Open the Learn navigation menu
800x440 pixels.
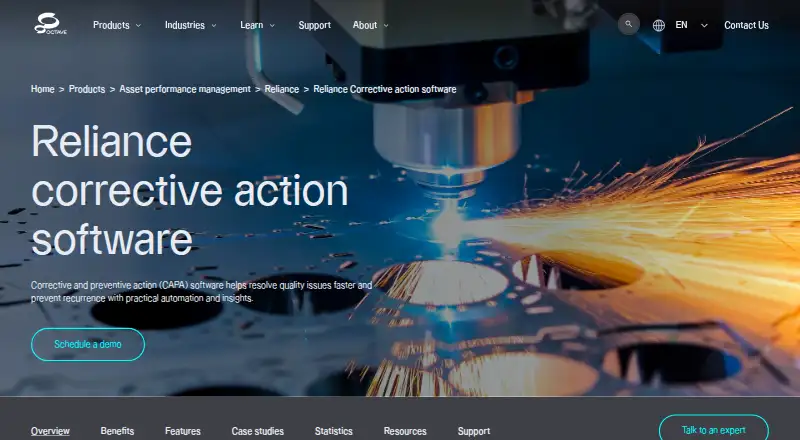[x=252, y=25]
